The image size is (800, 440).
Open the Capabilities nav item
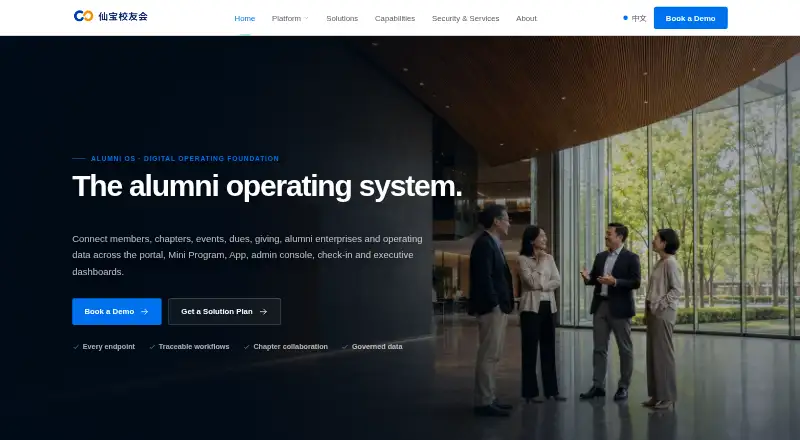pyautogui.click(x=394, y=18)
